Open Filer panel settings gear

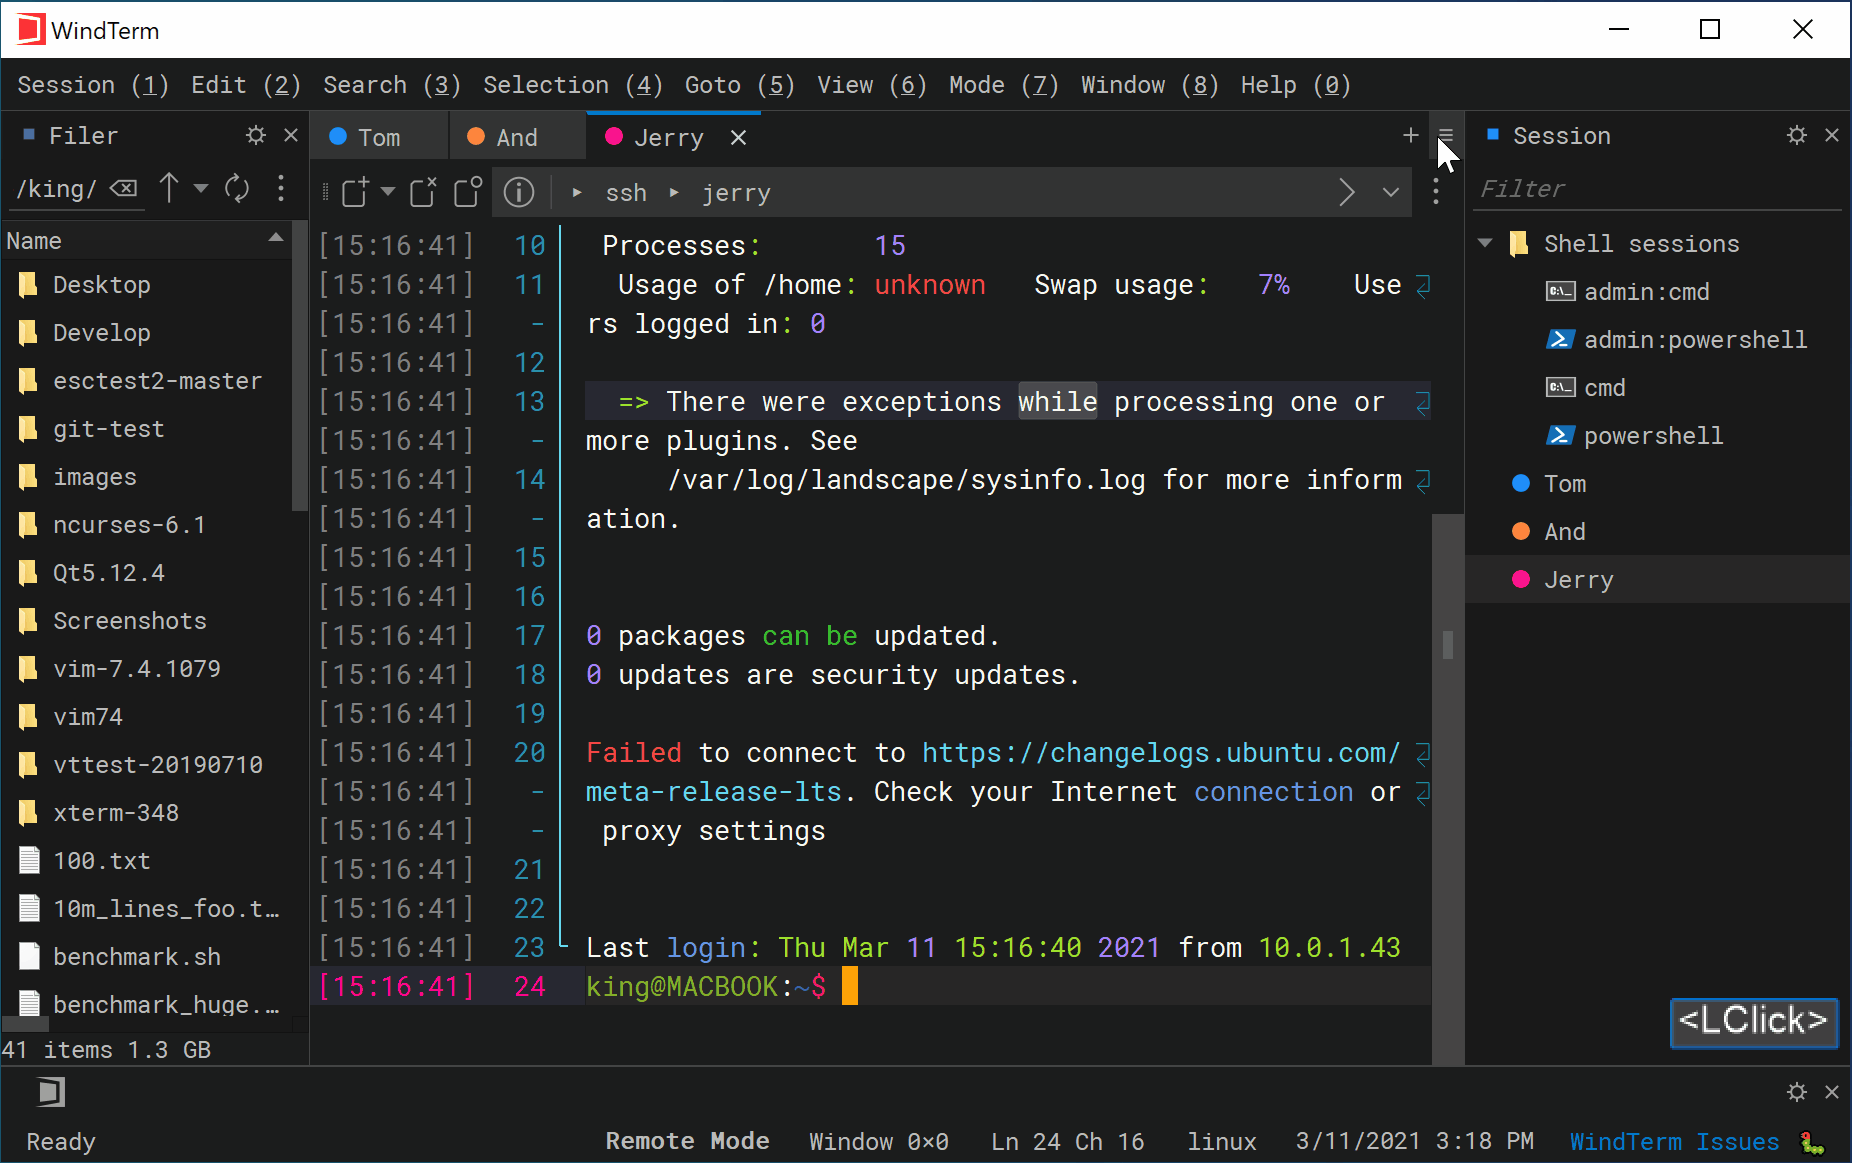coord(256,136)
